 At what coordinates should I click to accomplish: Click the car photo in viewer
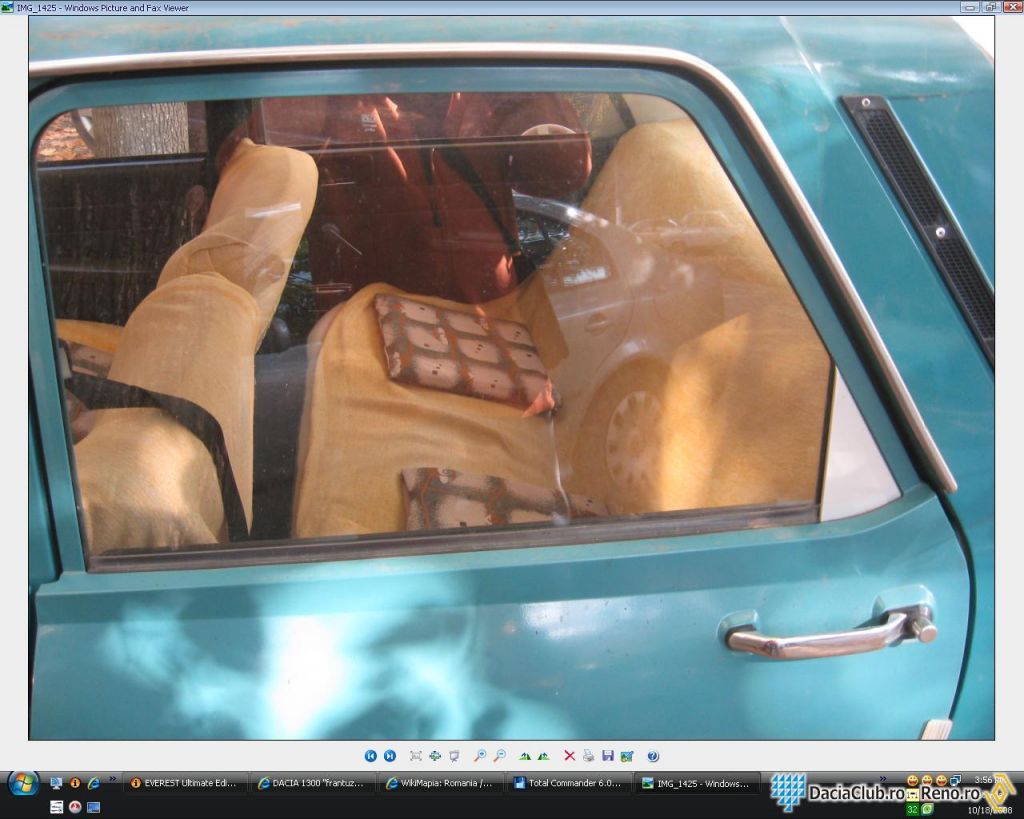coord(511,378)
